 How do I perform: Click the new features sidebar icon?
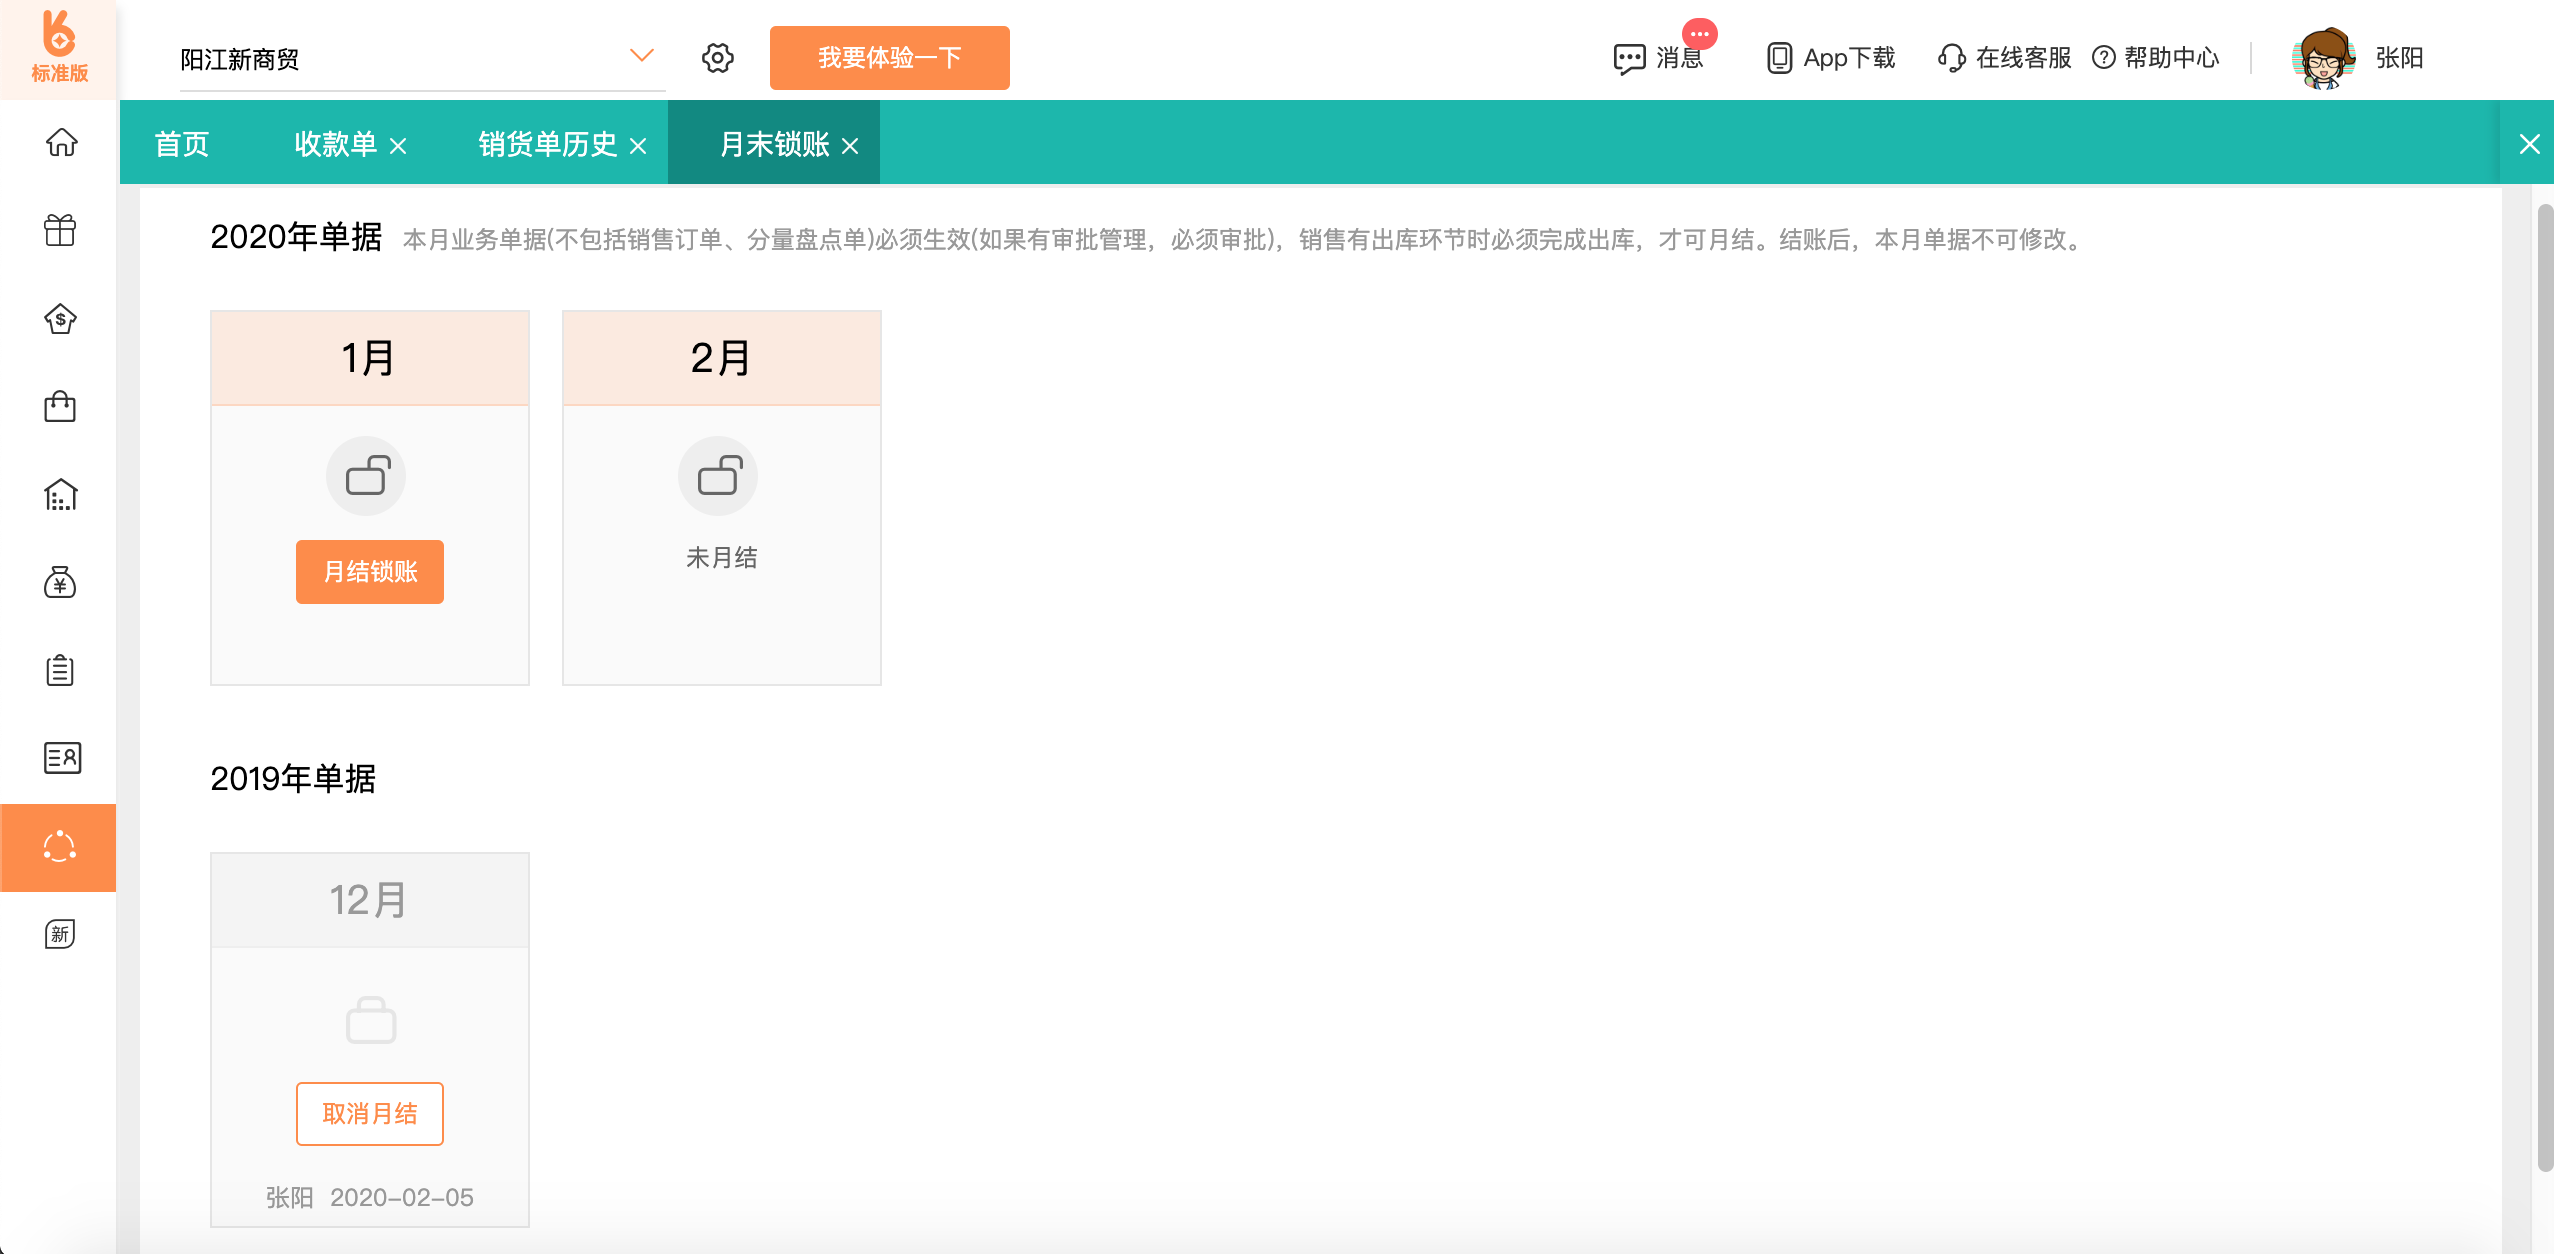point(60,935)
